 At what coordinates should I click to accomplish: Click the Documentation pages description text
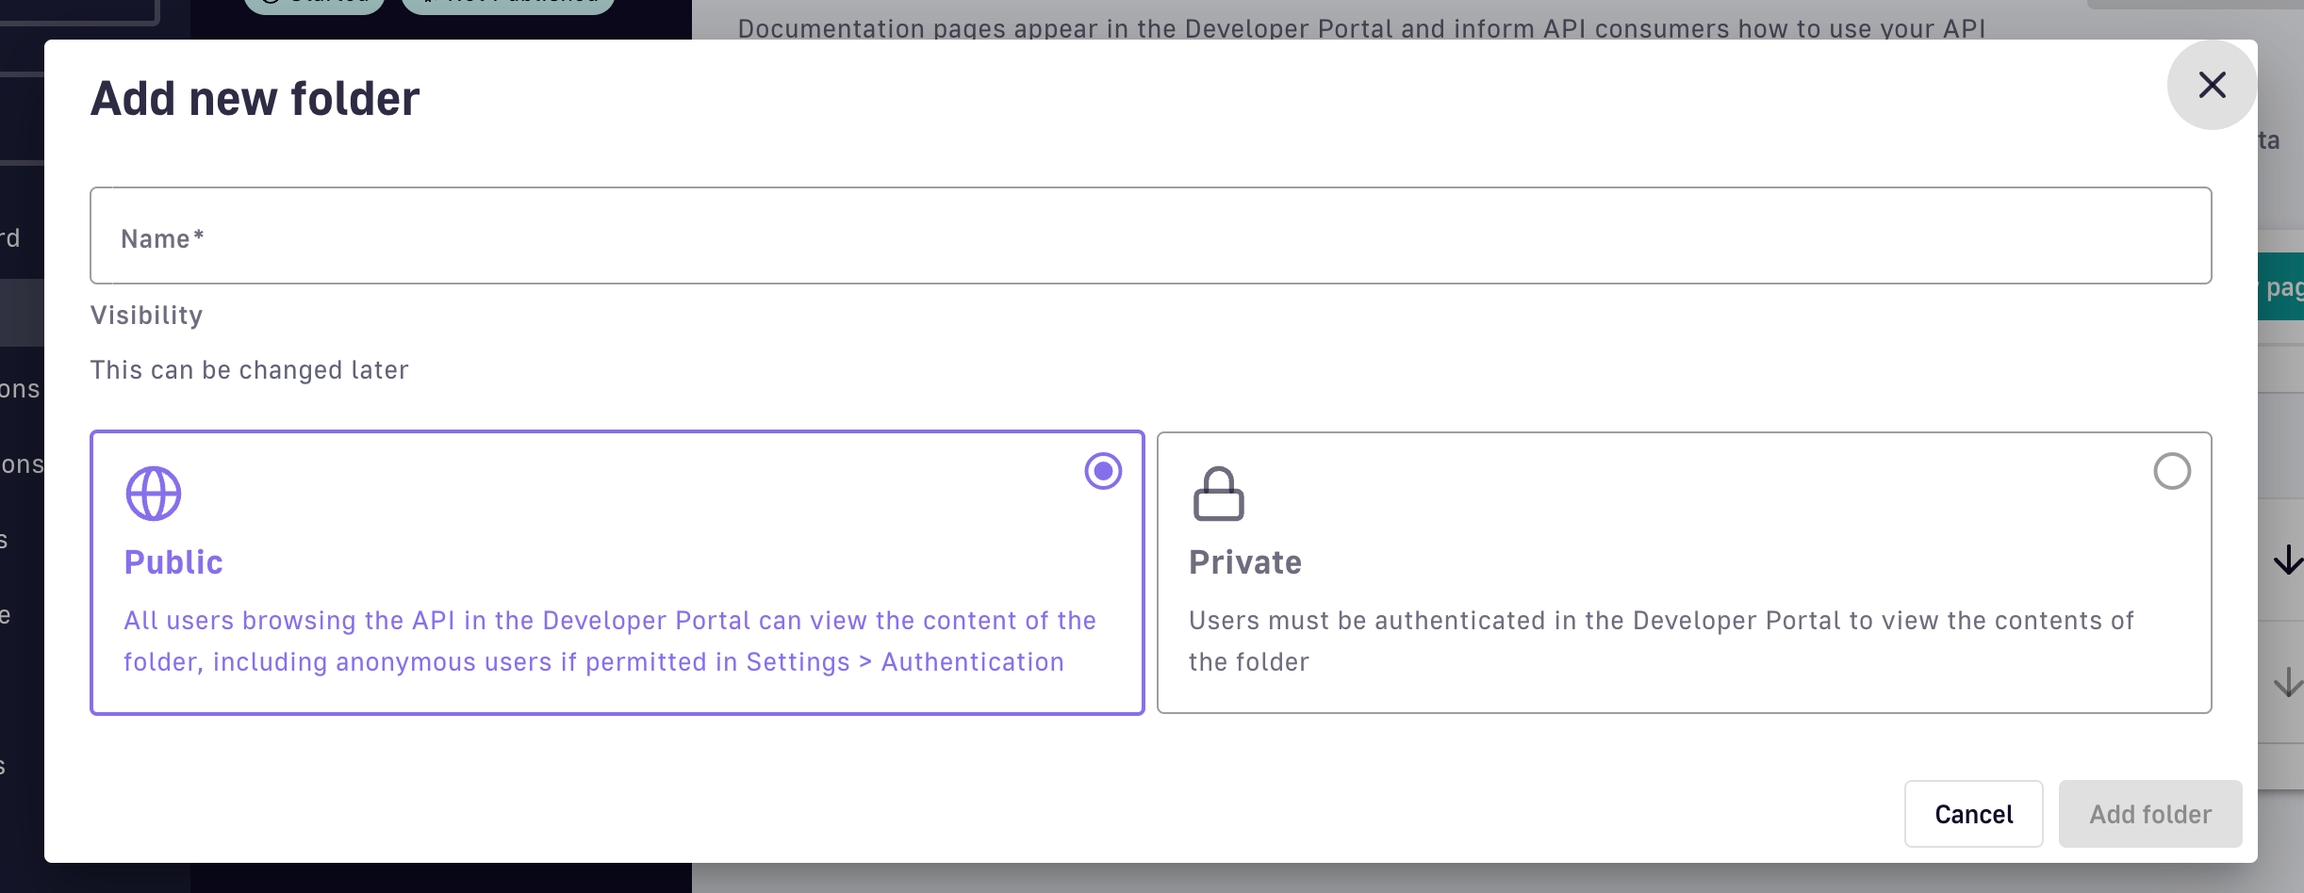click(1360, 28)
